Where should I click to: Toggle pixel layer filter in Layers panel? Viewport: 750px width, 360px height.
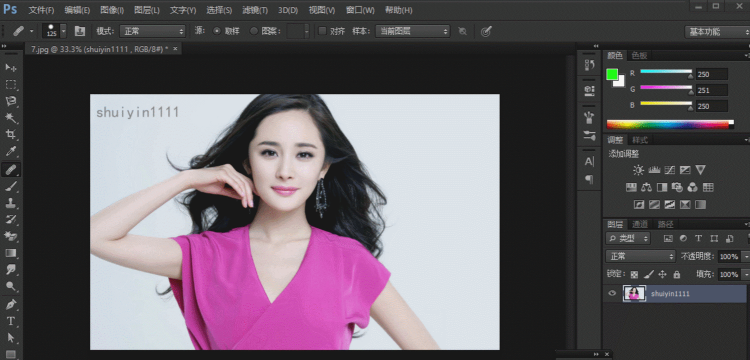pos(668,238)
